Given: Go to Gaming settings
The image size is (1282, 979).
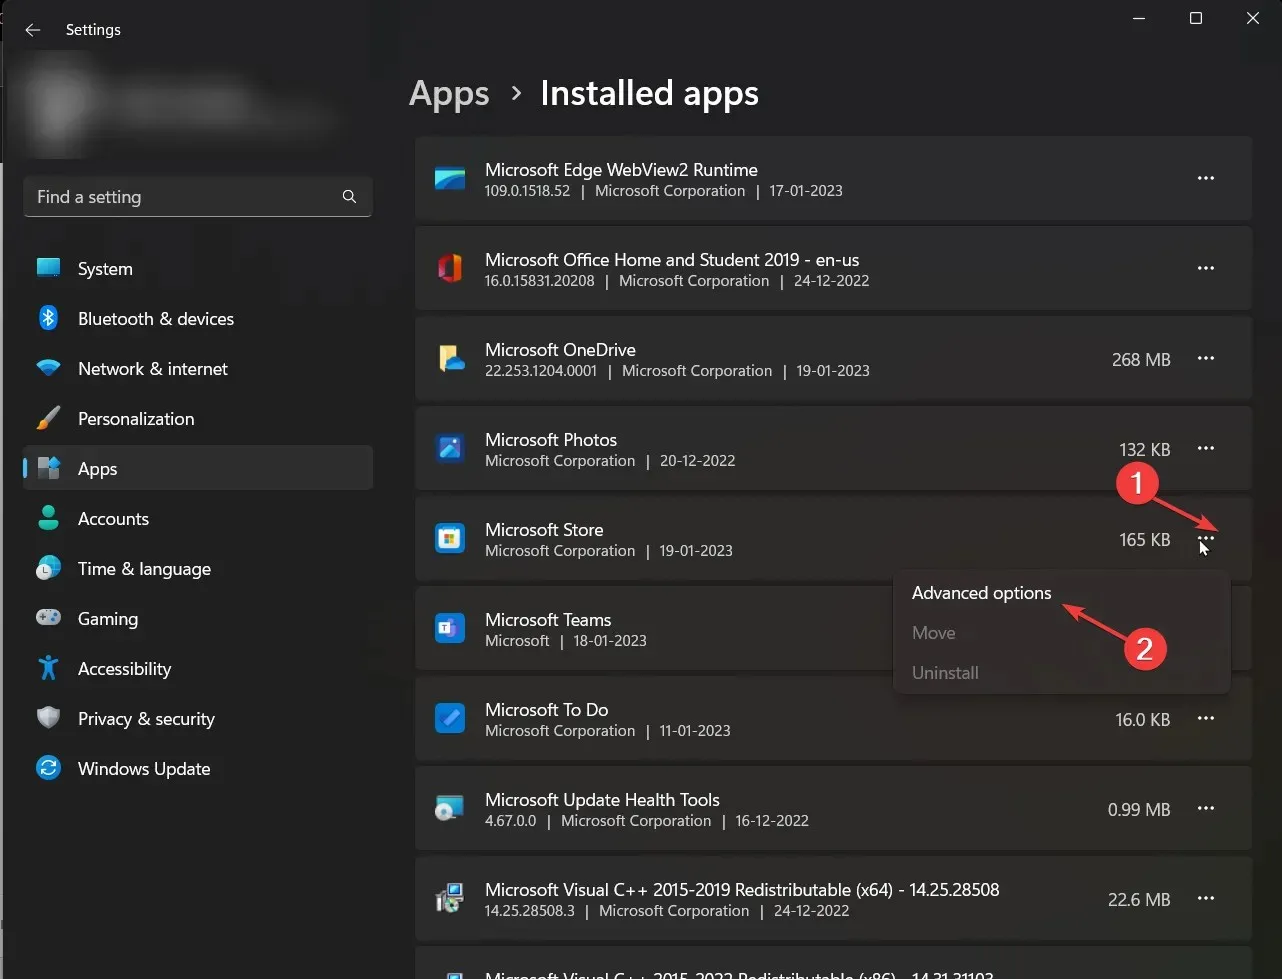Looking at the screenshot, I should pos(198,619).
